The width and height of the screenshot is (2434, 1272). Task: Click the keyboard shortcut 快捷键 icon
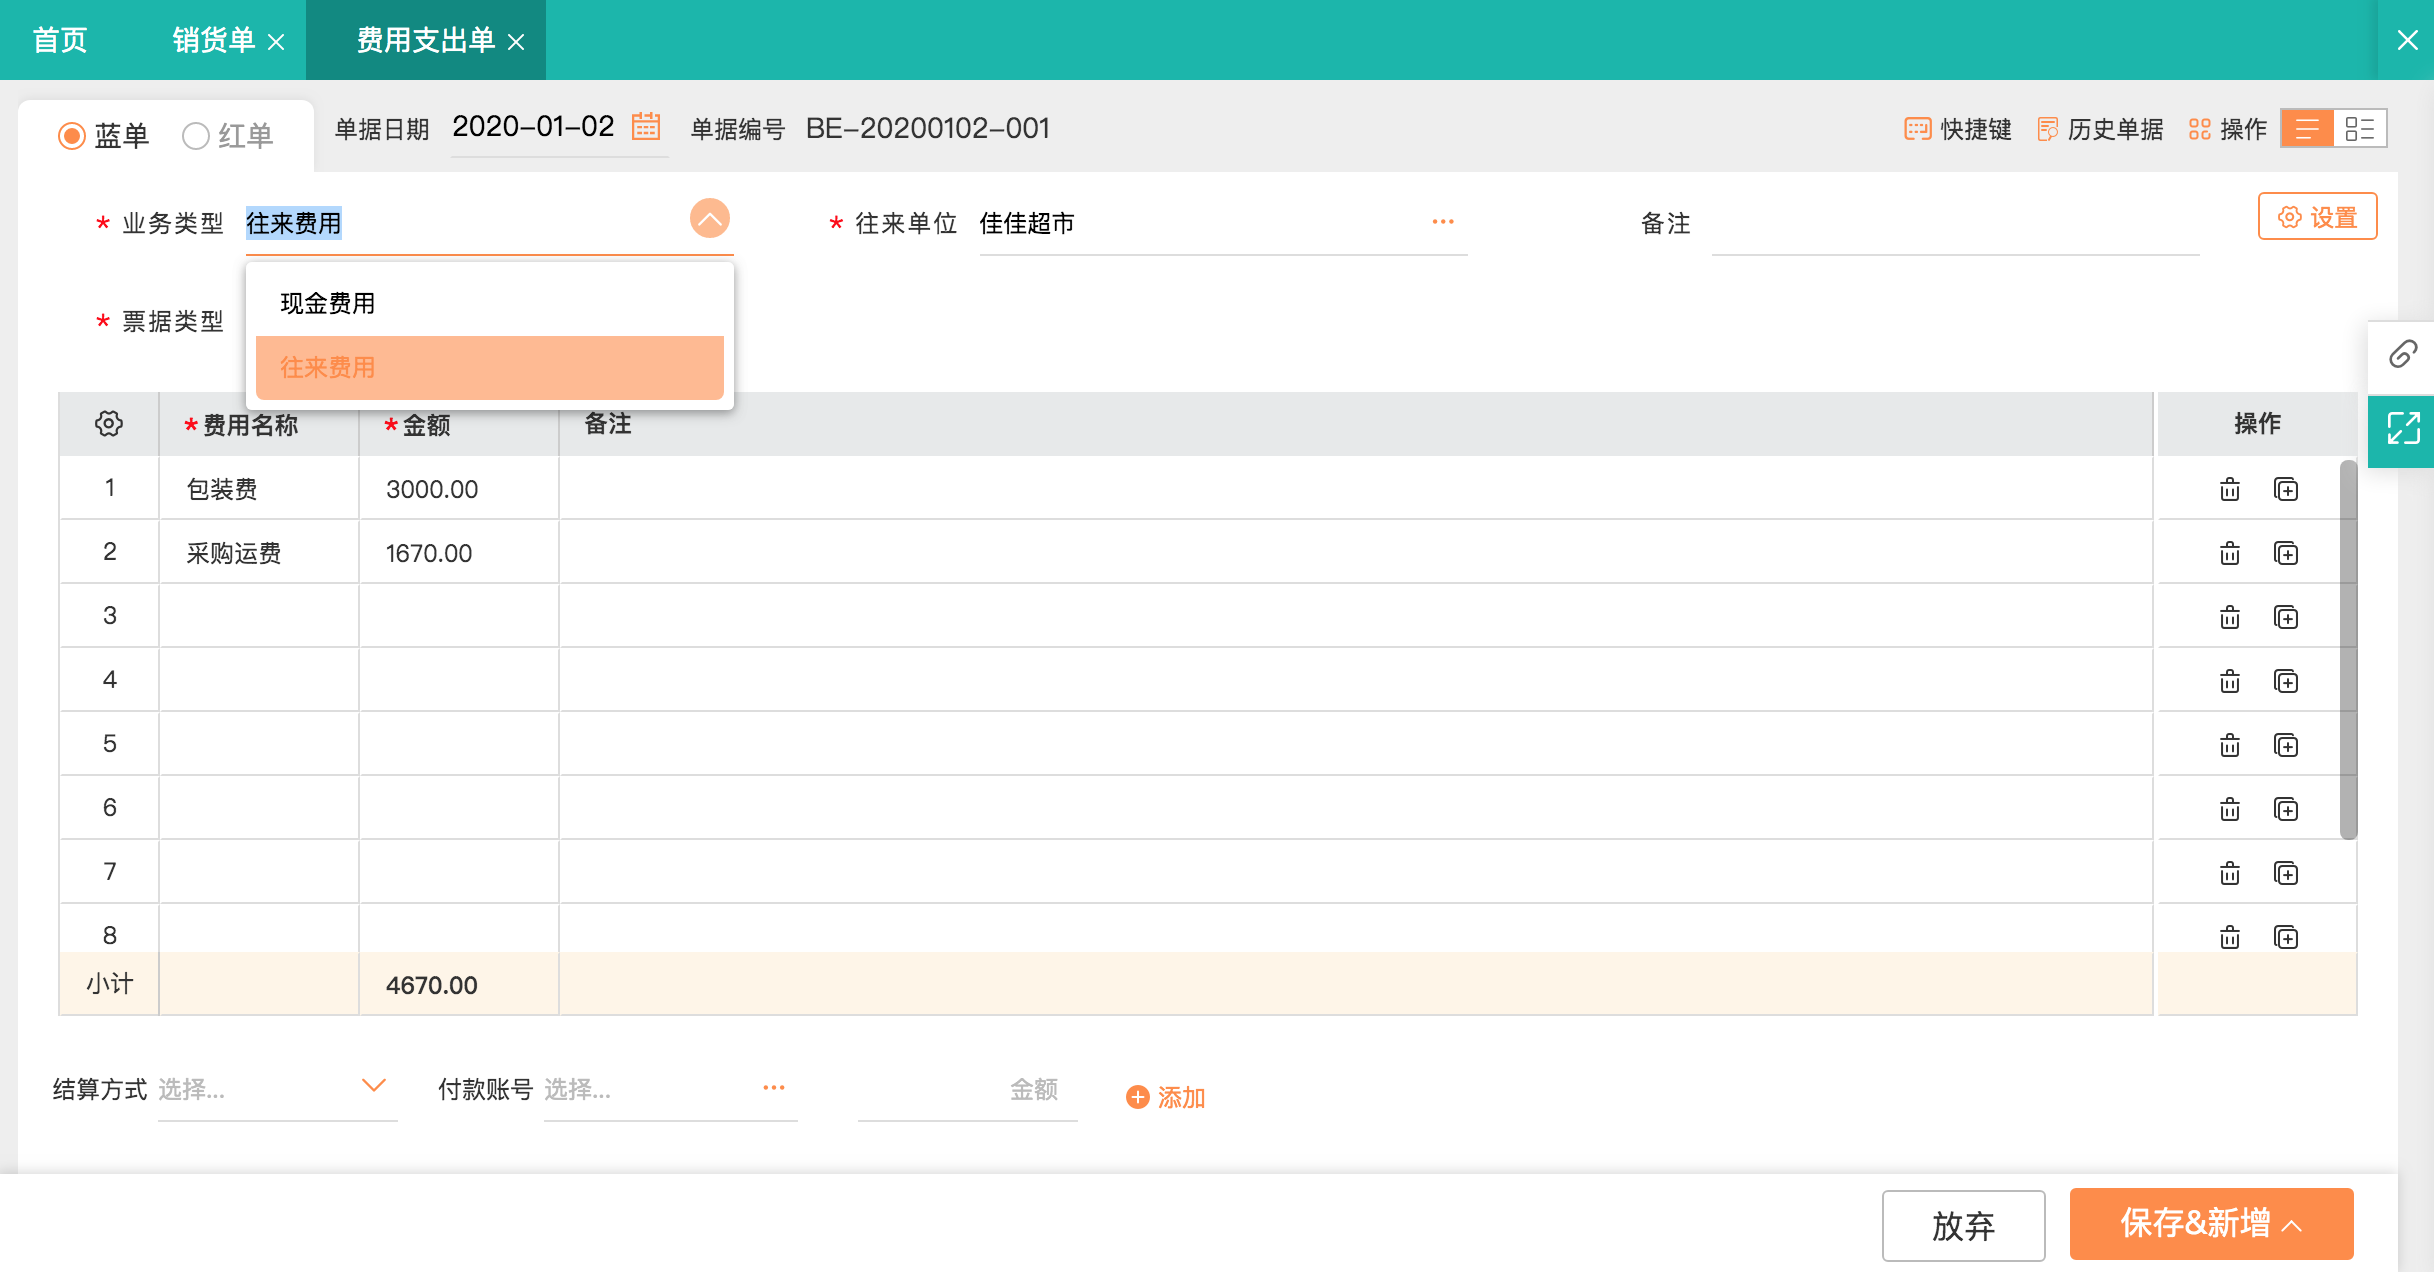point(1917,130)
